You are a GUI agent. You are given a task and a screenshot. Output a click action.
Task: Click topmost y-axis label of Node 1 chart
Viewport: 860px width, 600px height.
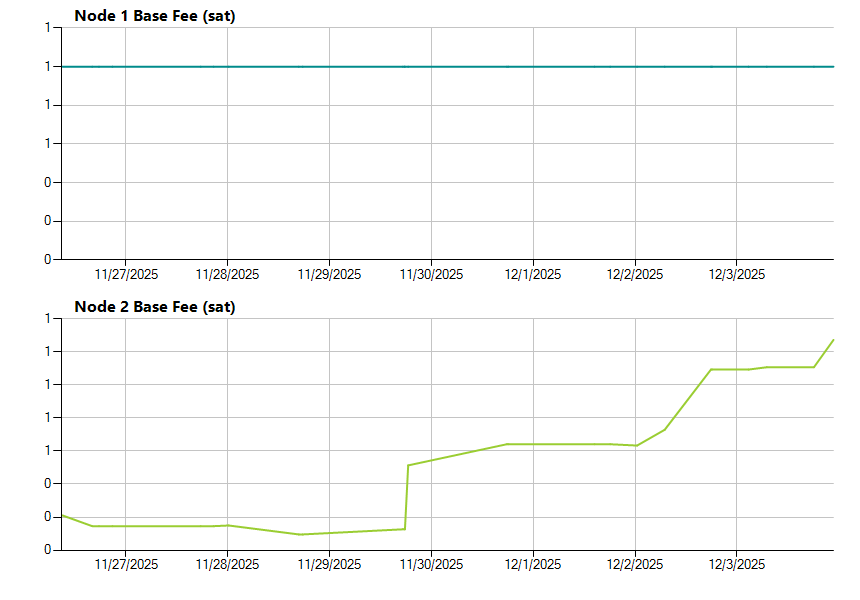[46, 28]
